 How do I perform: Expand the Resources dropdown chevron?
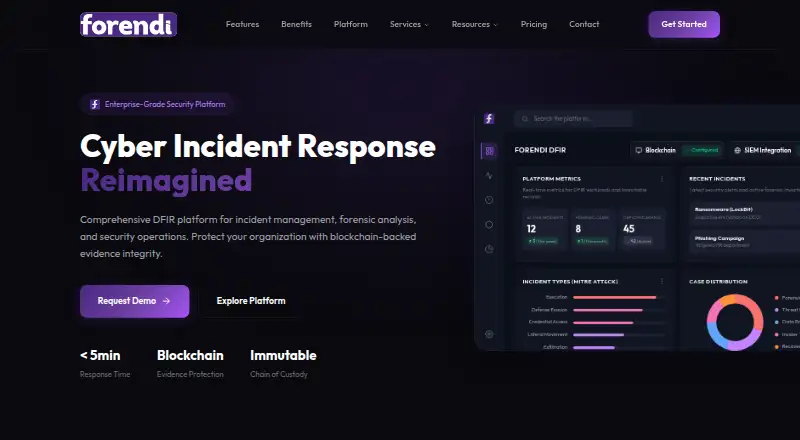[x=495, y=25]
